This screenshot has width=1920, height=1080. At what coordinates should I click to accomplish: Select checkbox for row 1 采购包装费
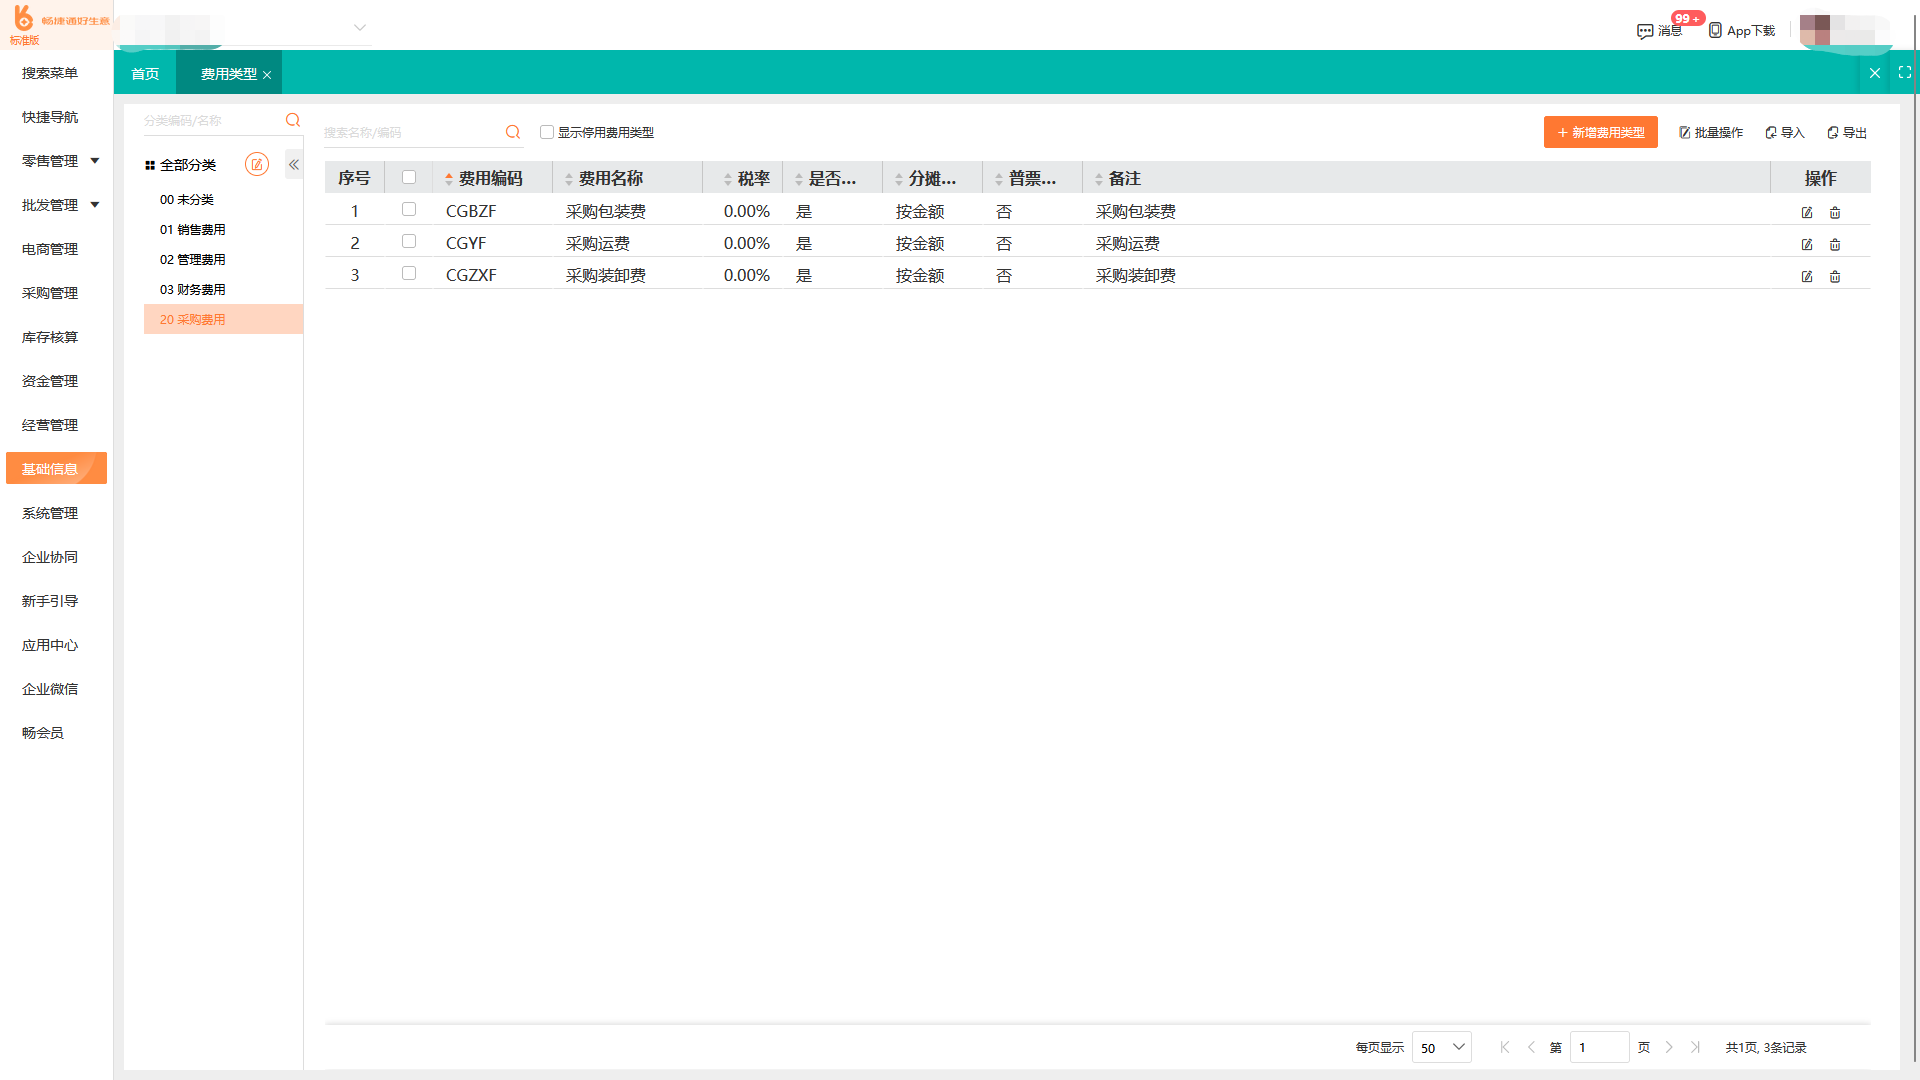tap(407, 210)
